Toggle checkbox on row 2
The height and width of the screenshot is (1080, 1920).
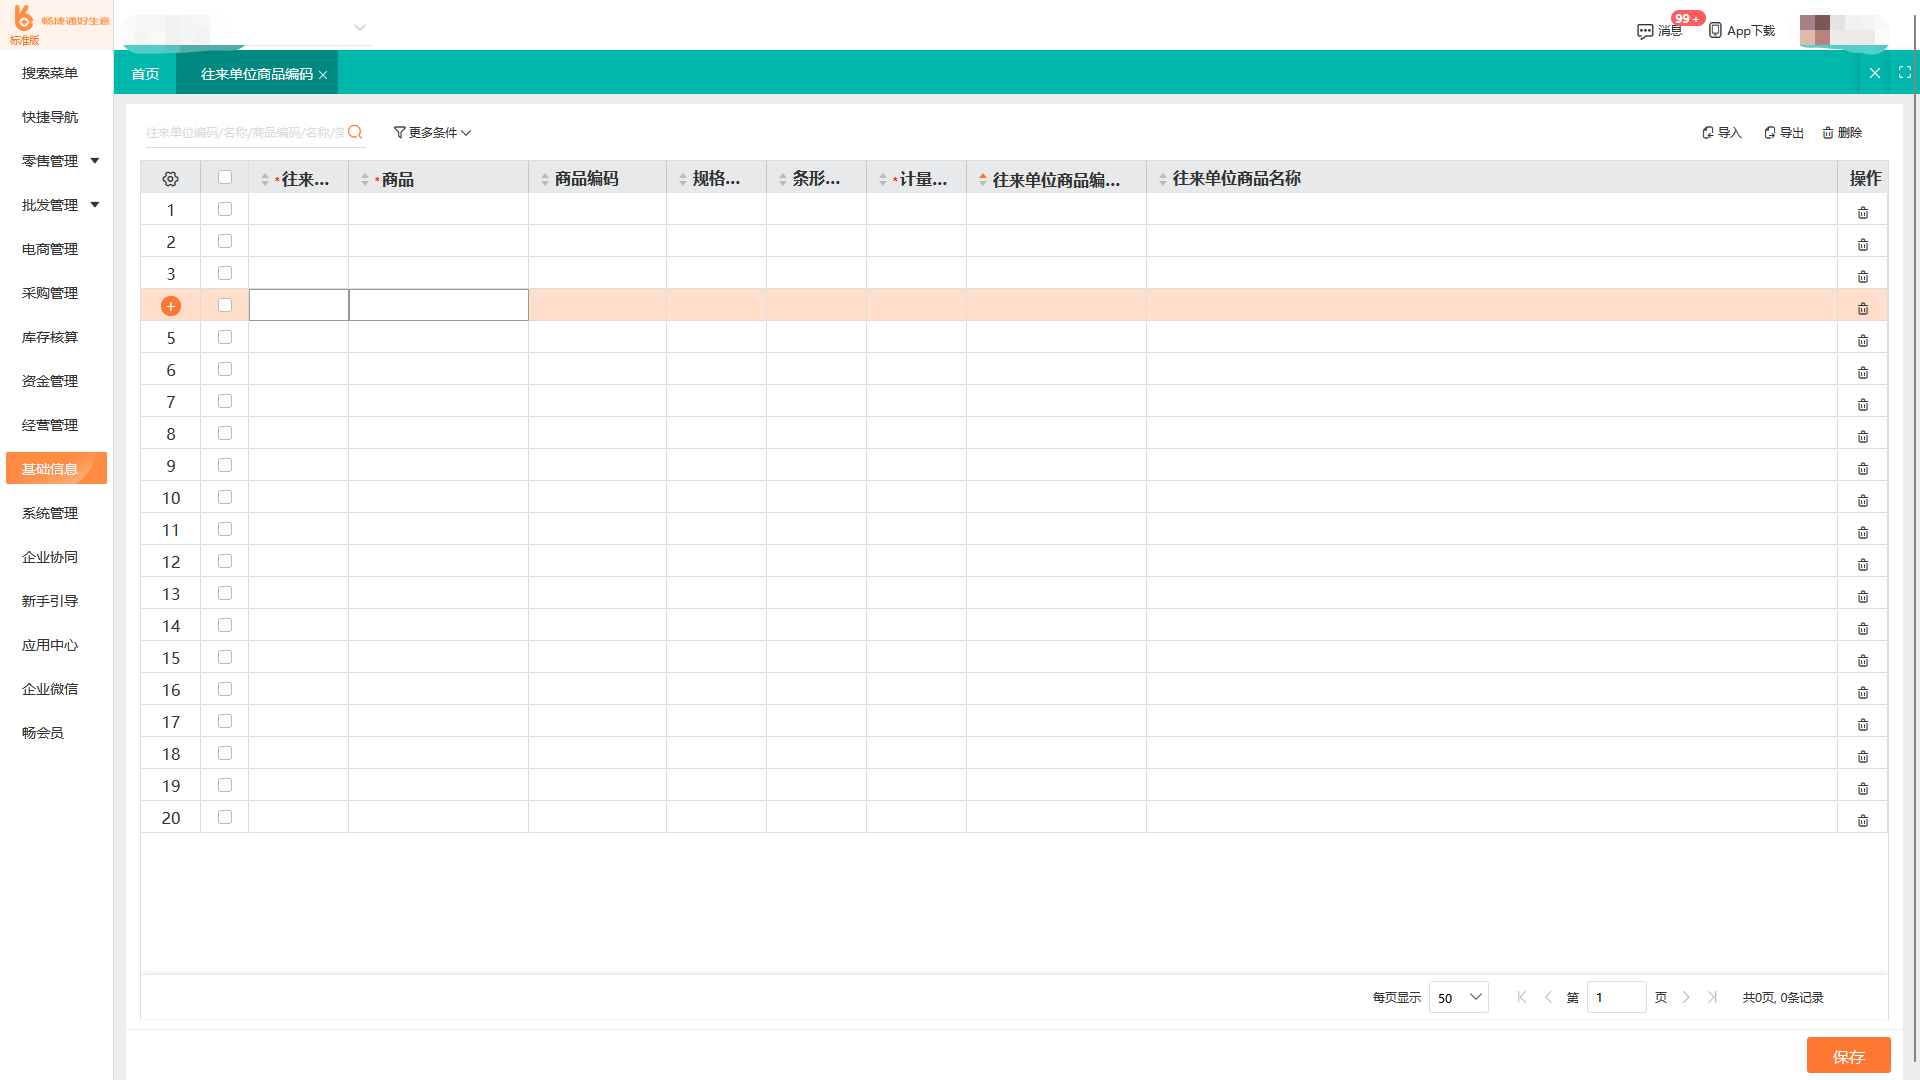tap(224, 241)
